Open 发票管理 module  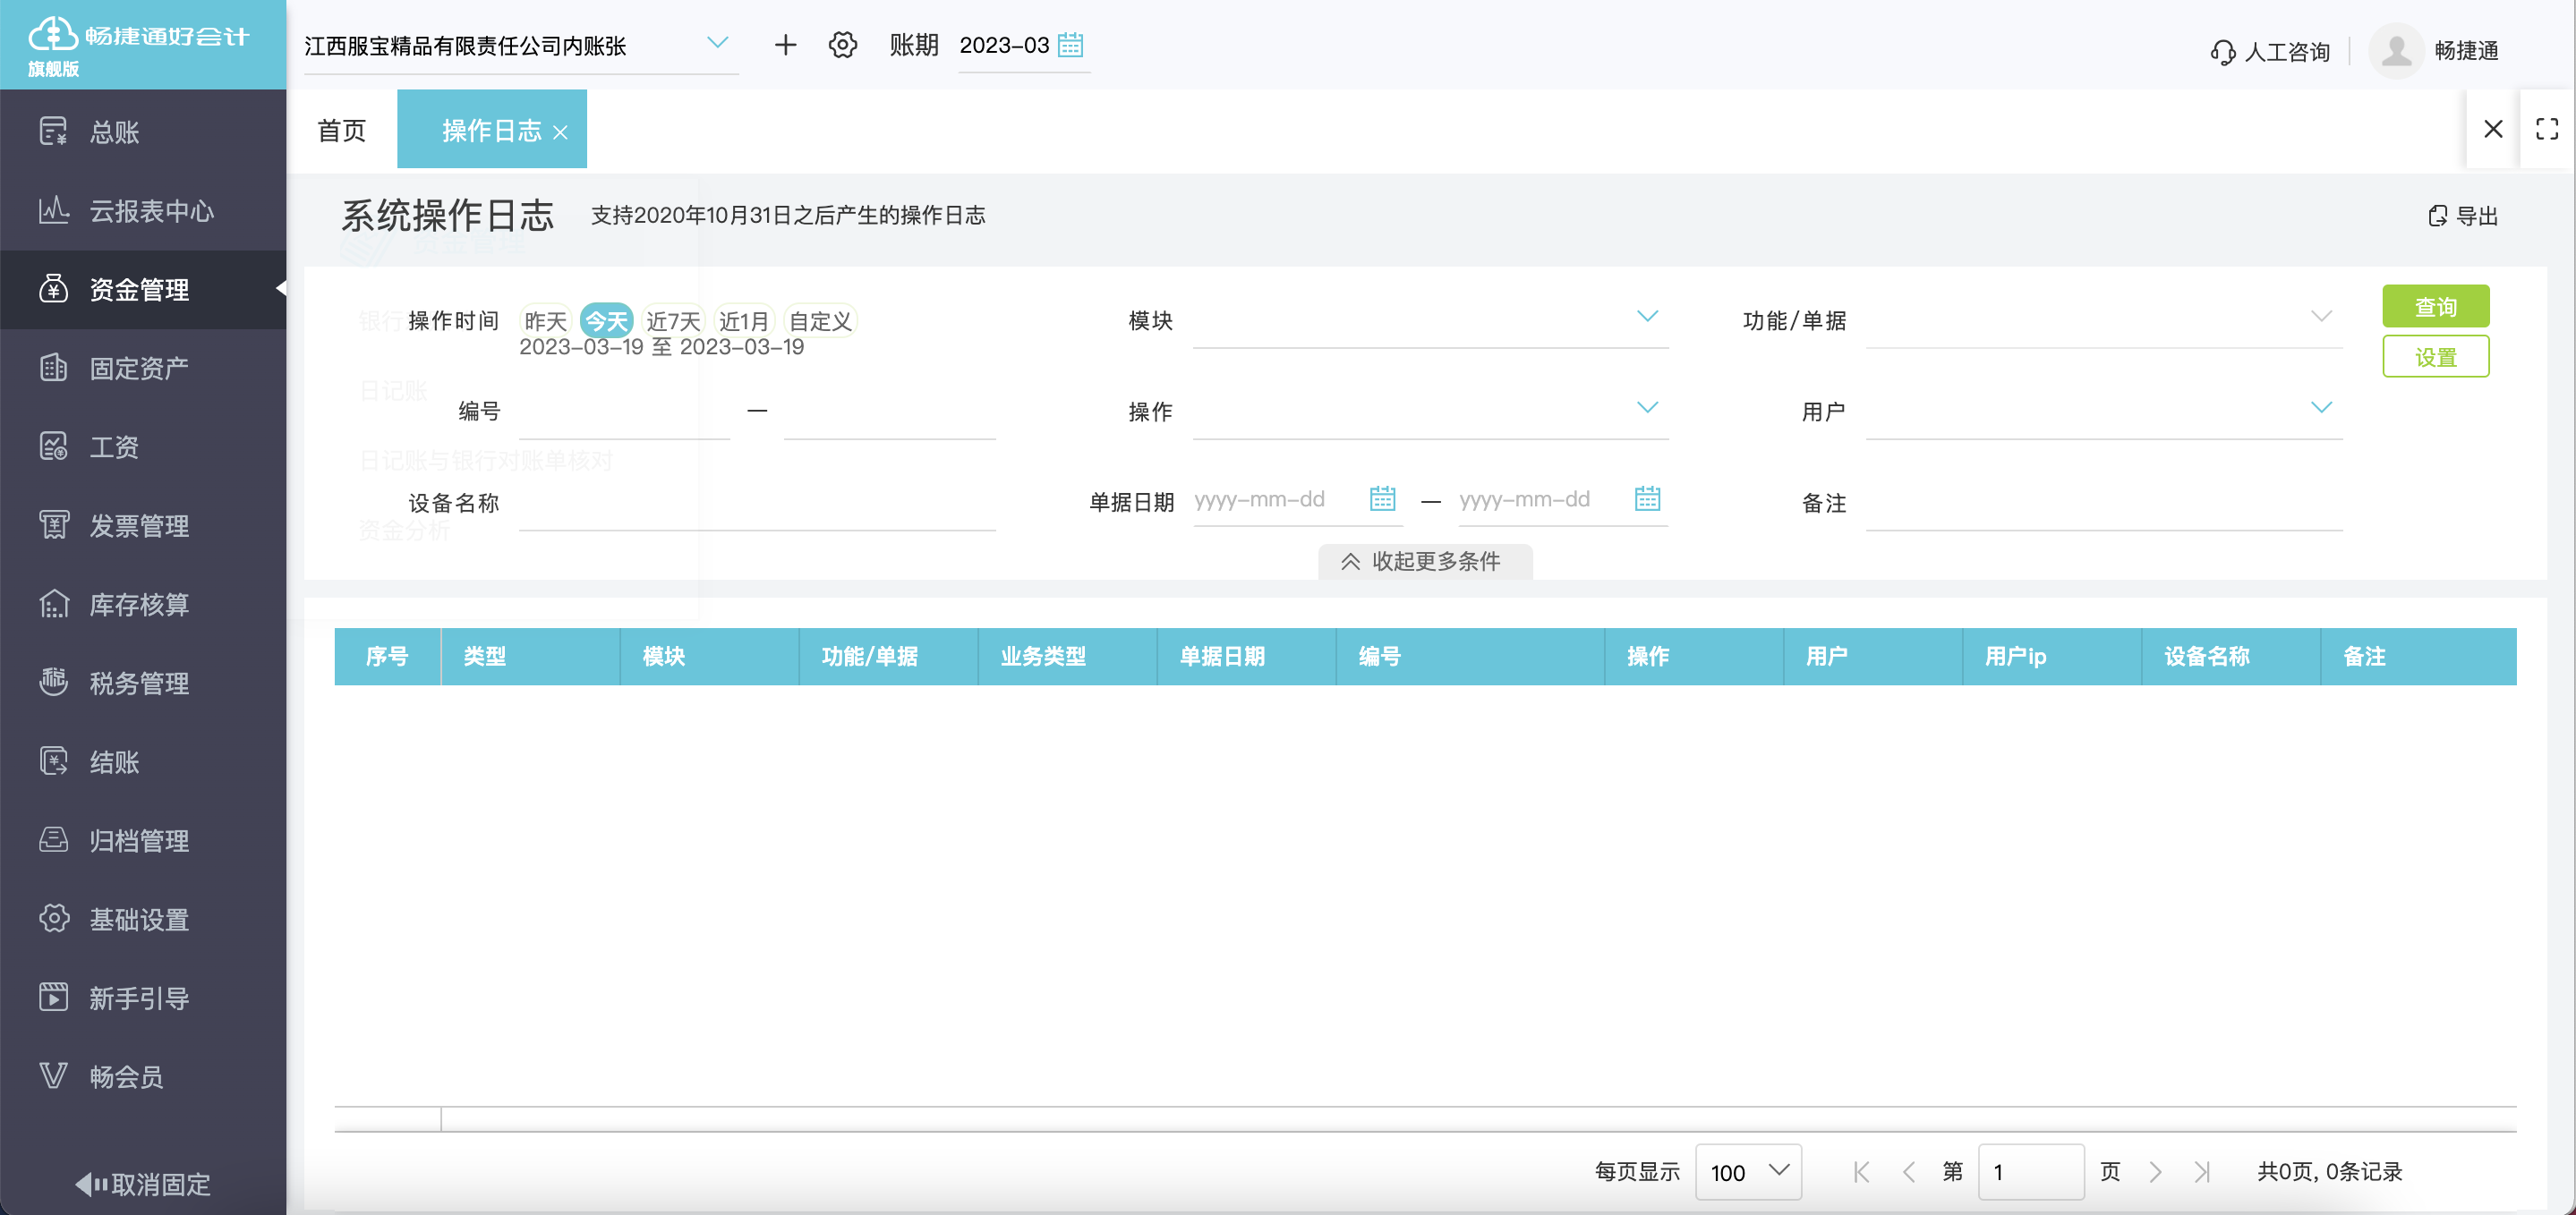pos(138,523)
